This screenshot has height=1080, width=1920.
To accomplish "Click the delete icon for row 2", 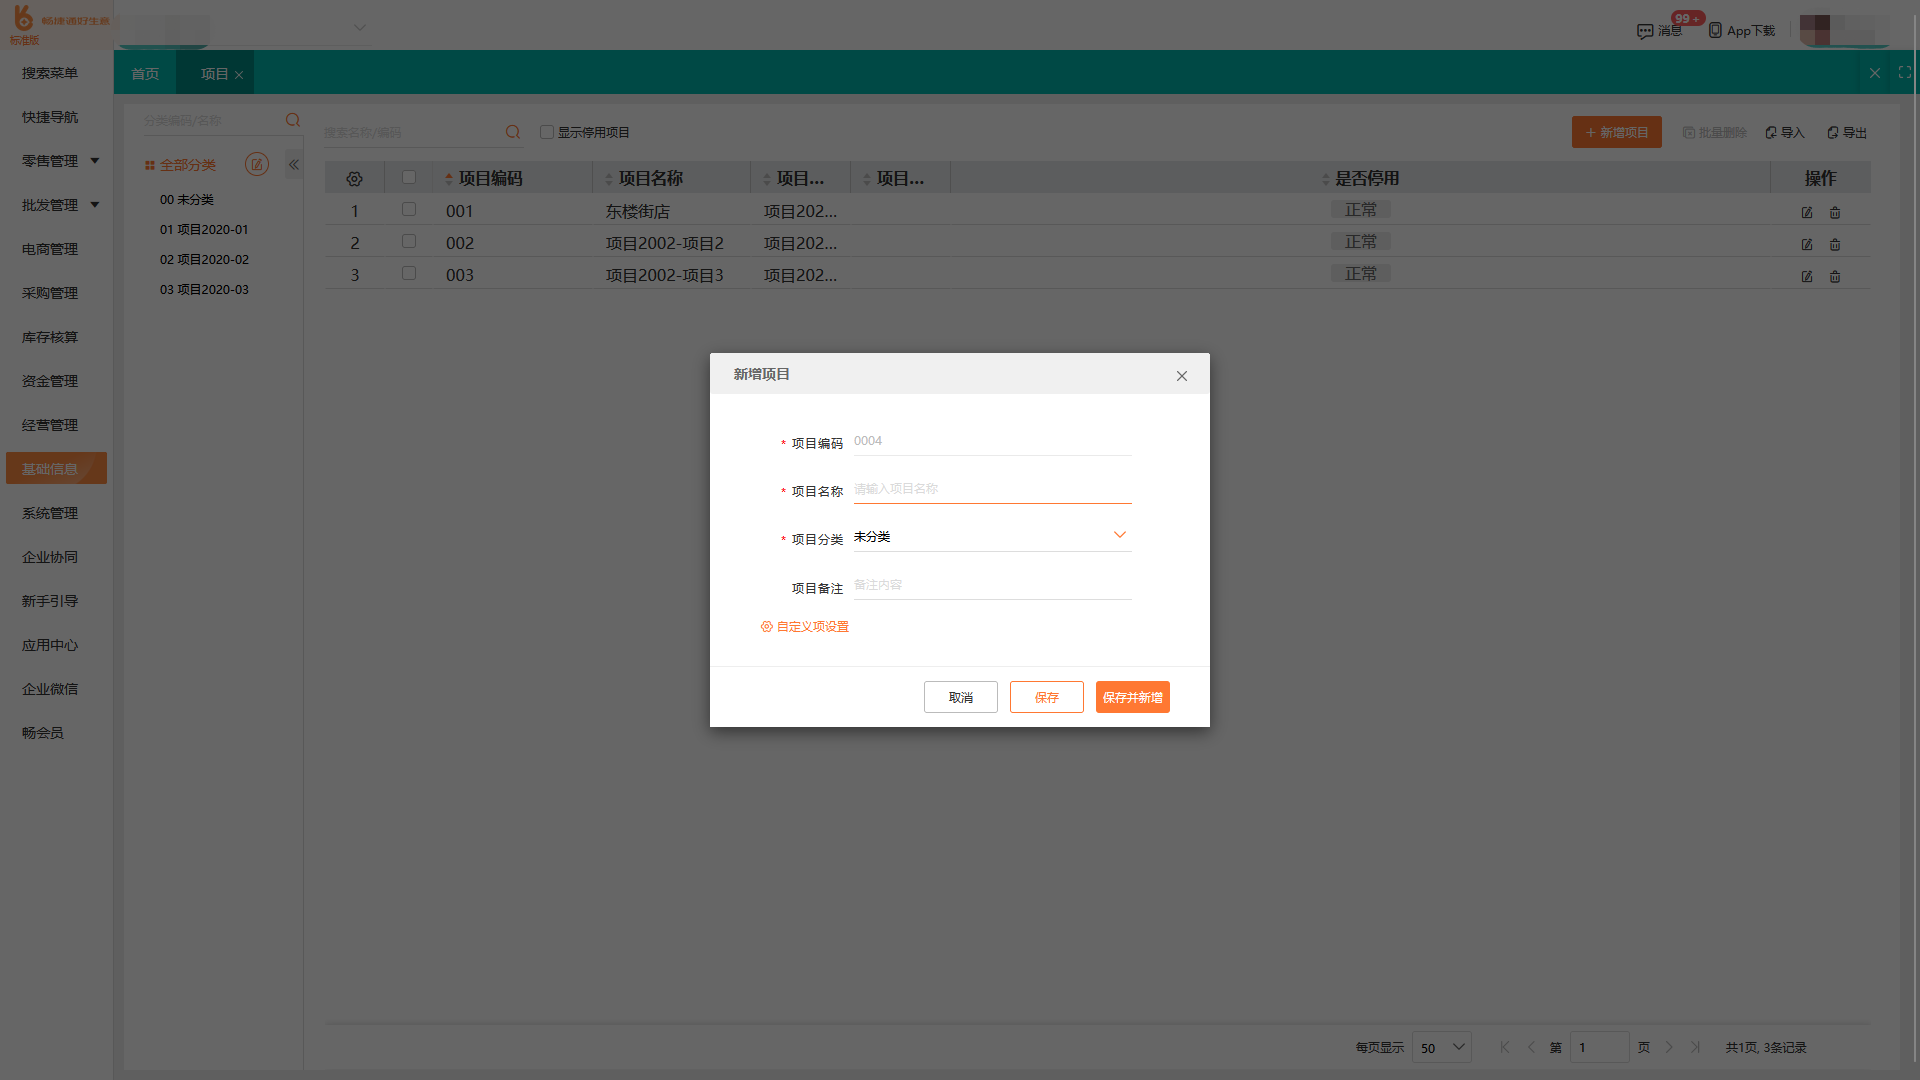I will pos(1836,244).
